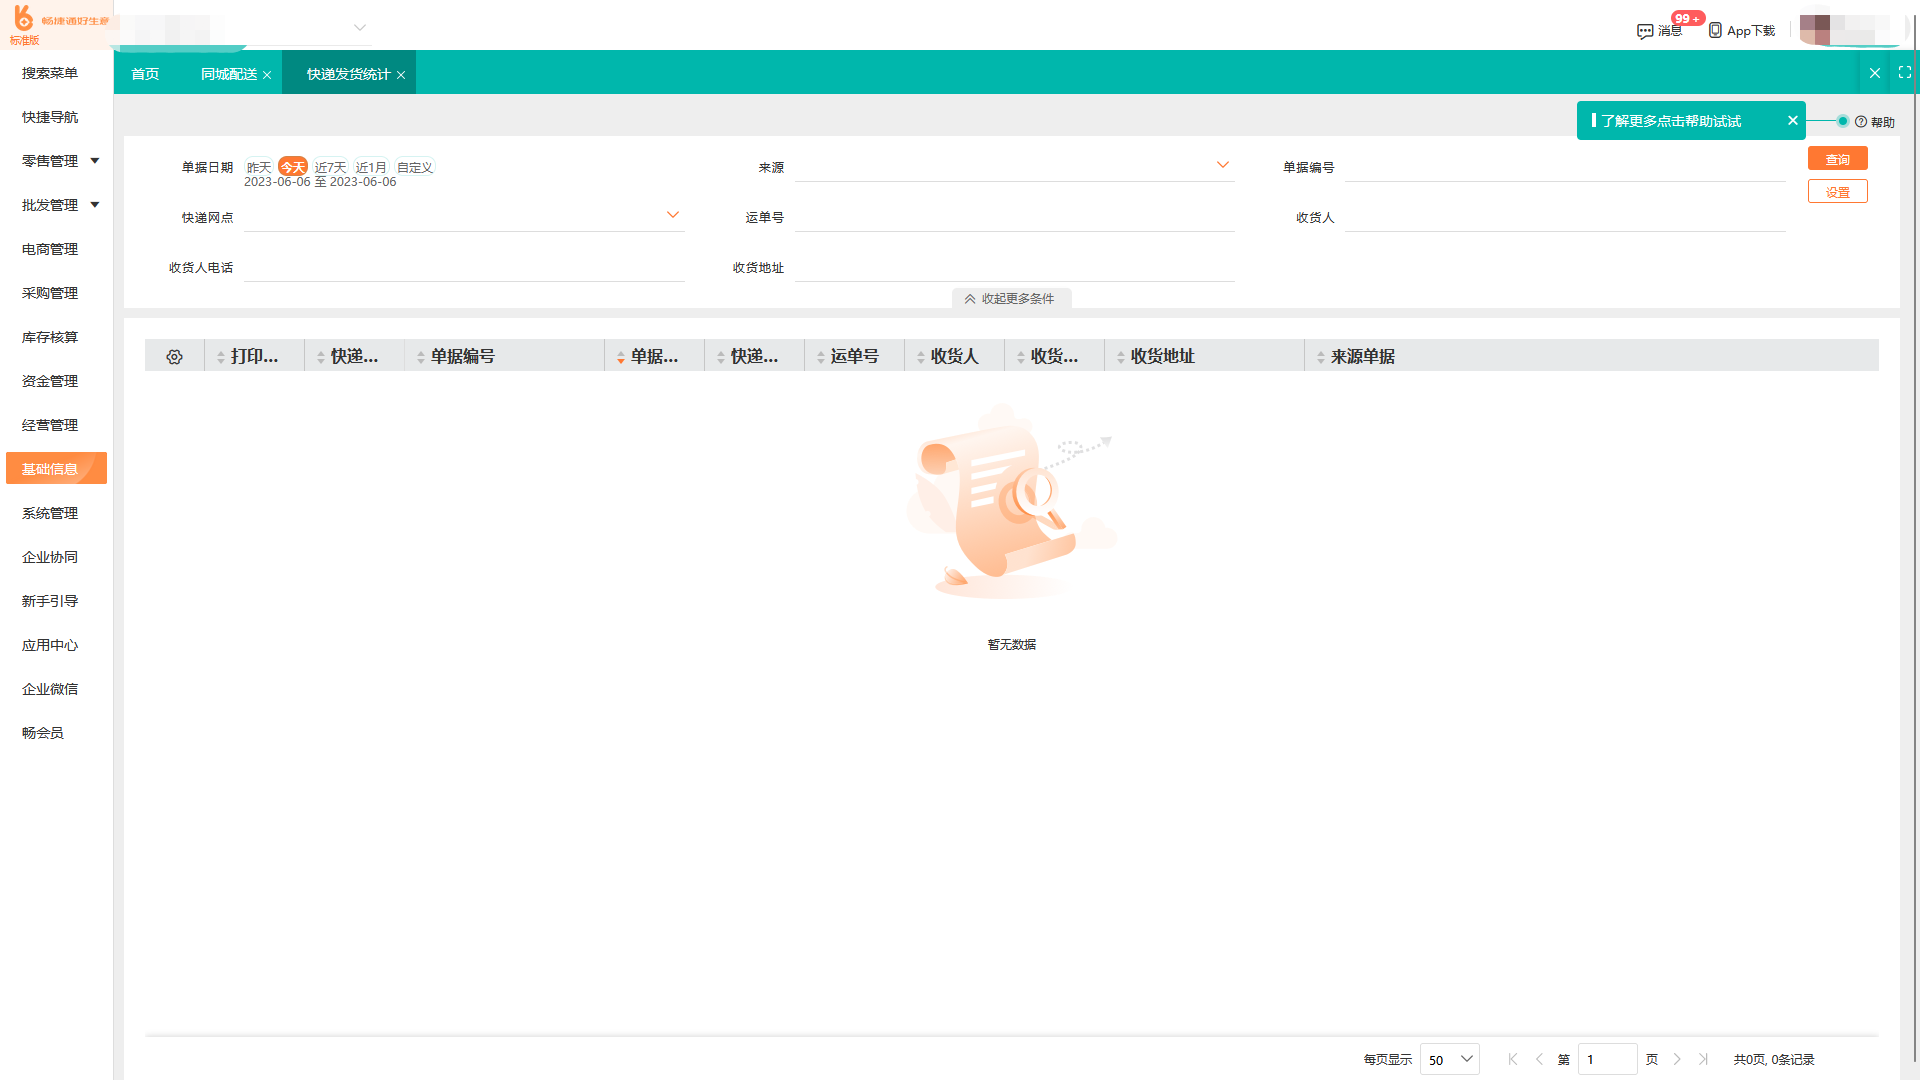The width and height of the screenshot is (1920, 1080).
Task: Click first page navigation arrow
Action: coord(1514,1058)
